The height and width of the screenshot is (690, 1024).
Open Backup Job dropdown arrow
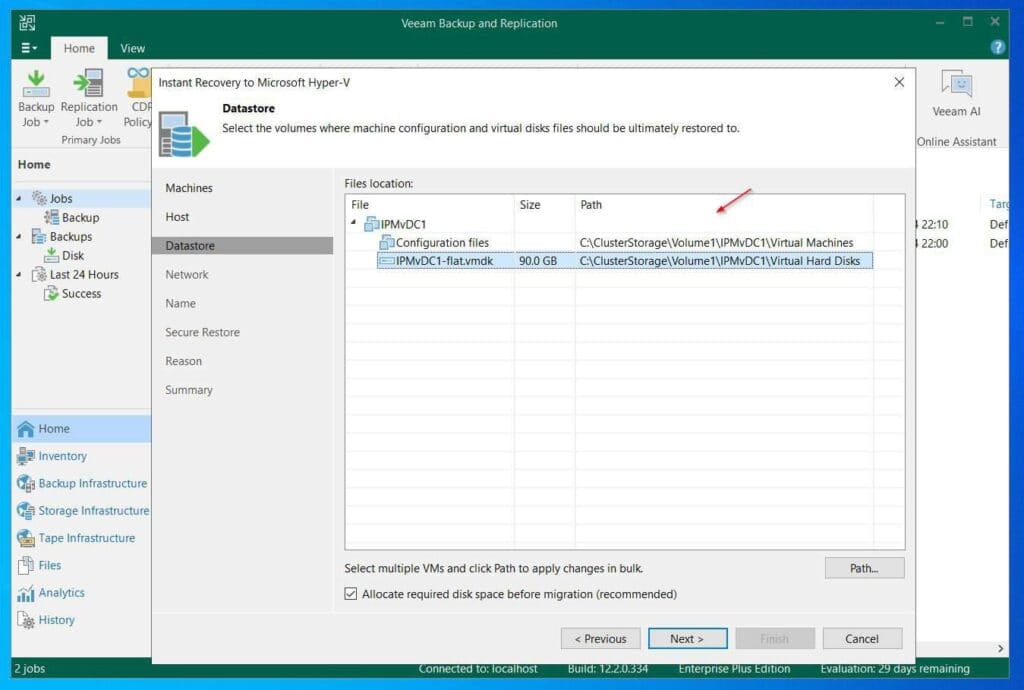(x=46, y=122)
